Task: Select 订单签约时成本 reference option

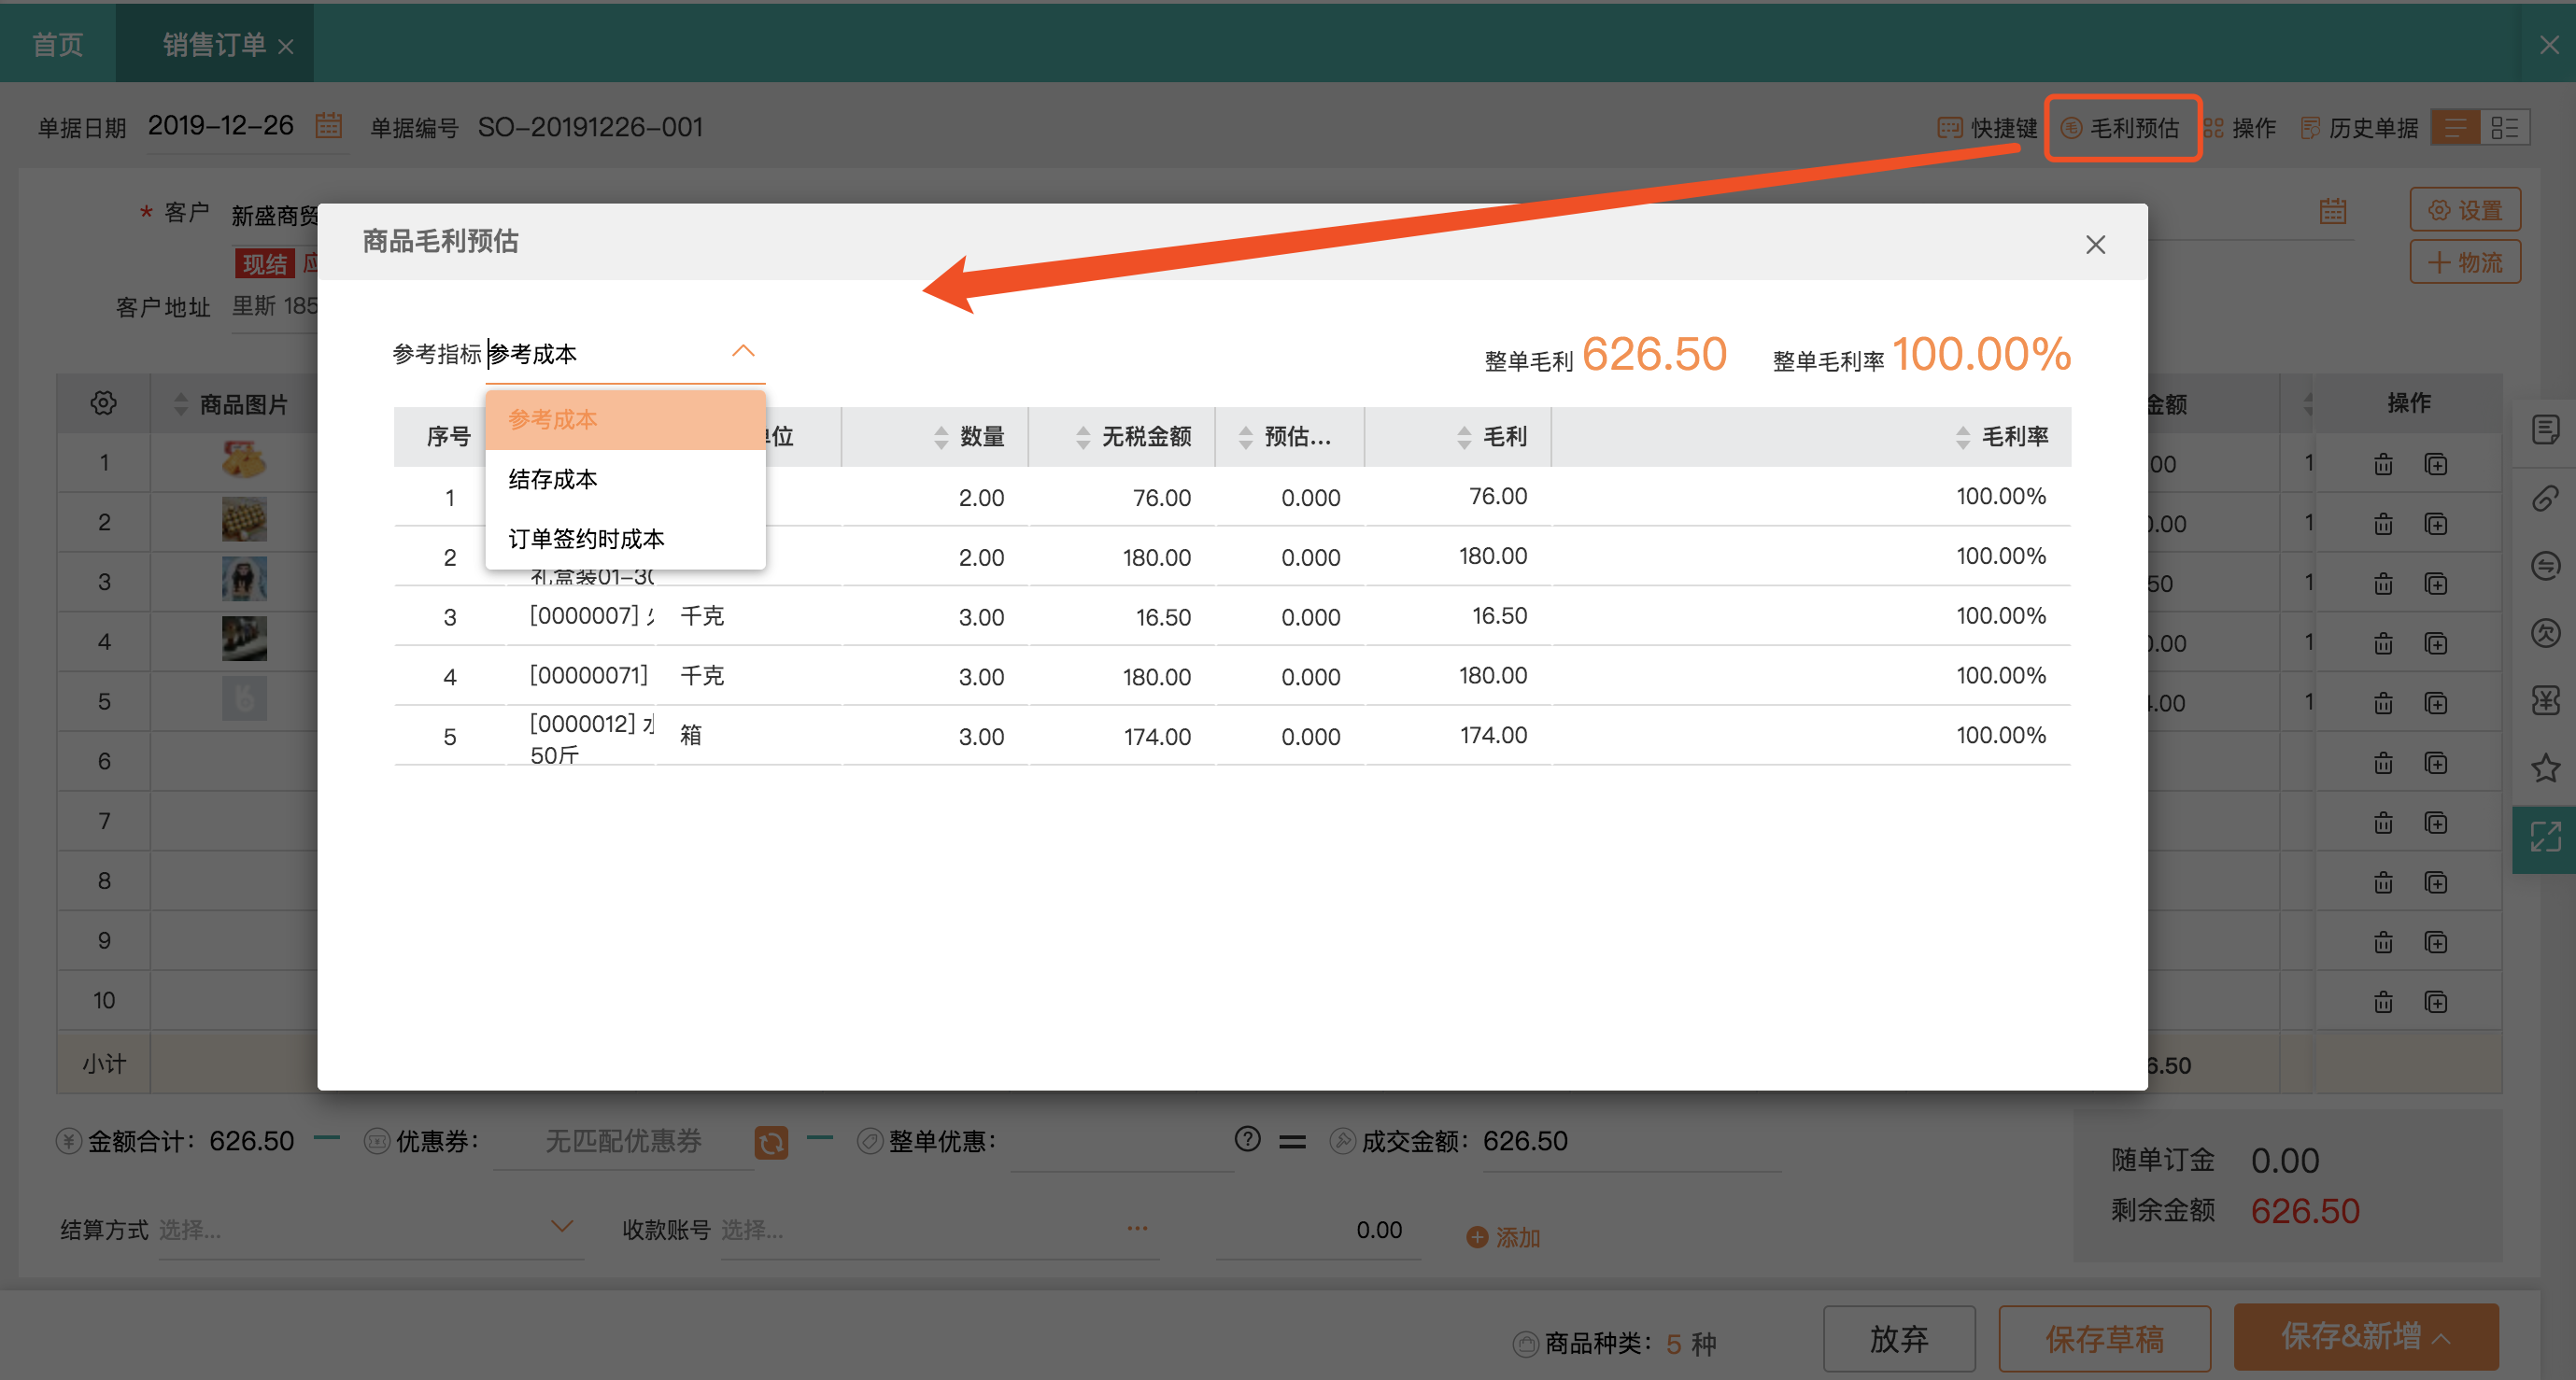Action: (587, 537)
